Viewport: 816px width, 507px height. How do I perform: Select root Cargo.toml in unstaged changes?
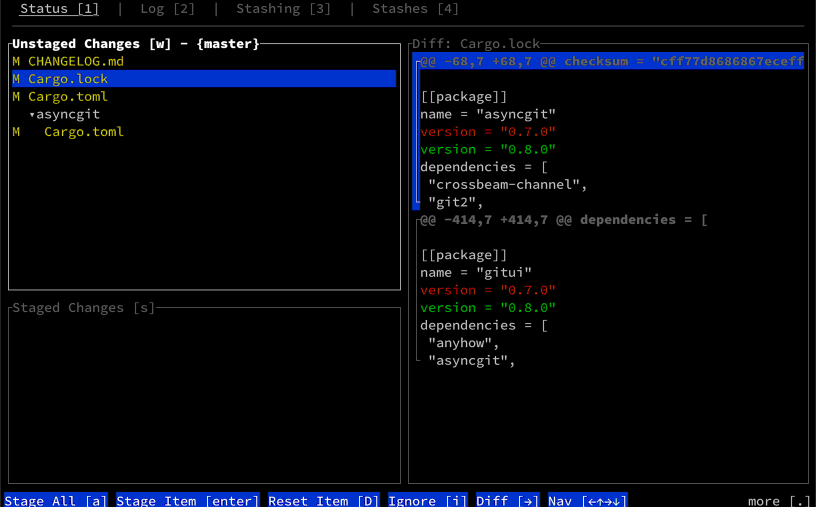68,97
